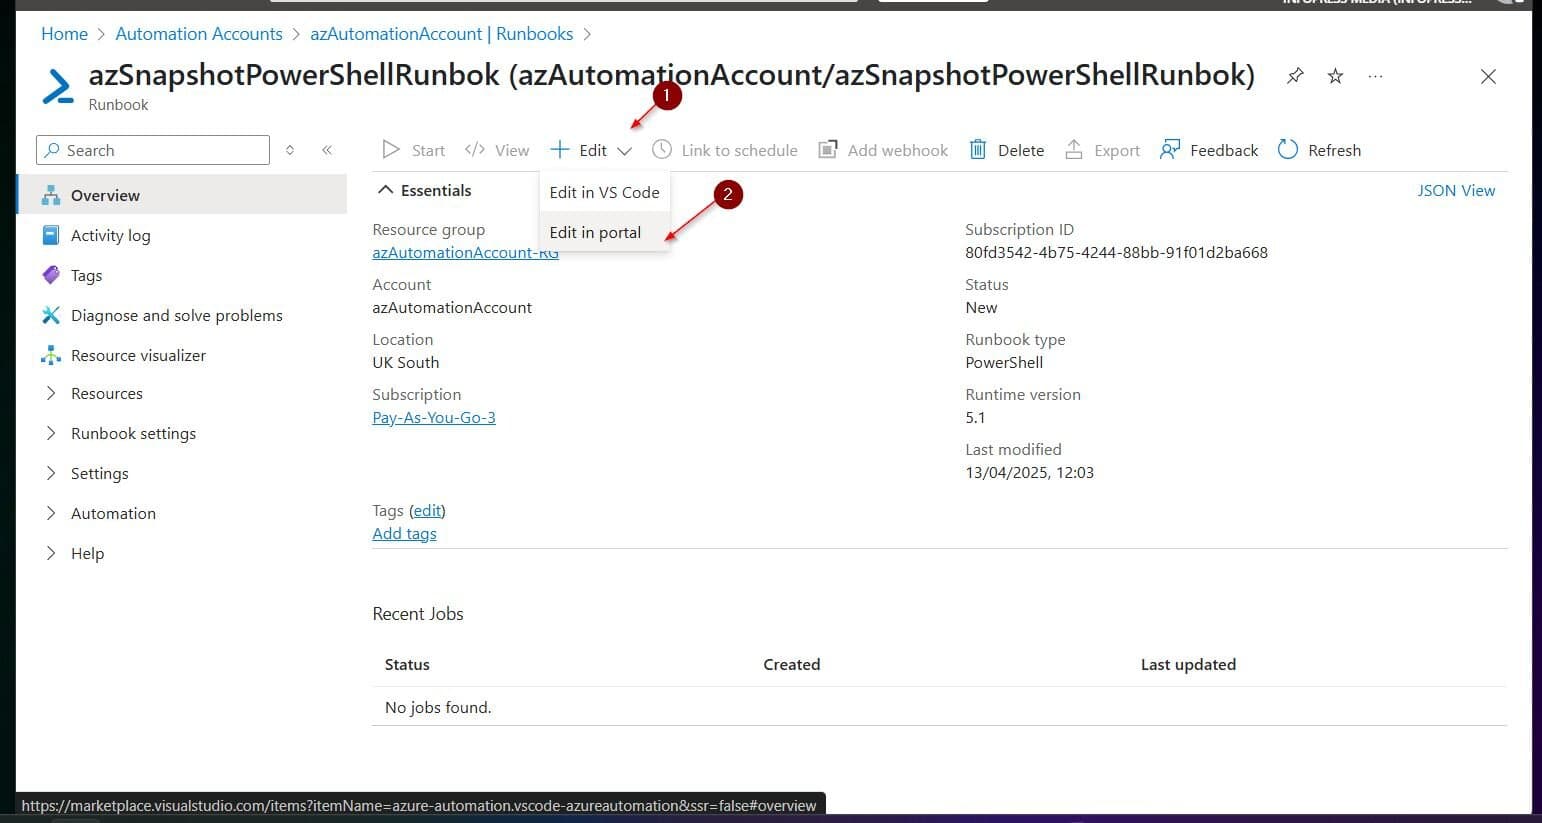Click the Refresh icon

pyautogui.click(x=1288, y=149)
